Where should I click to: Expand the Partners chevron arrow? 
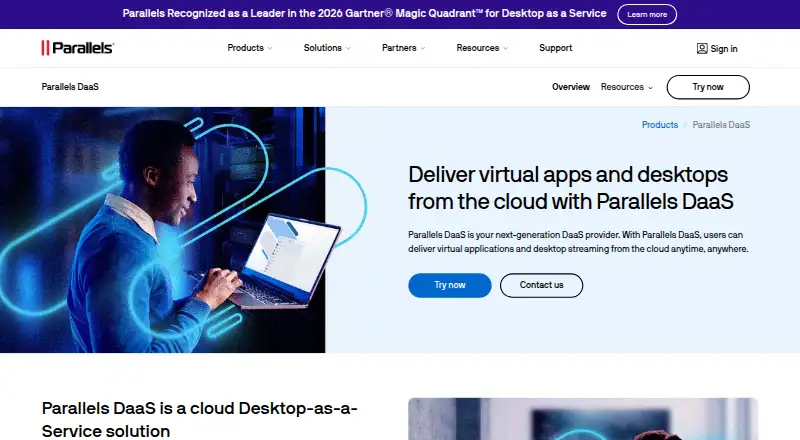[423, 48]
